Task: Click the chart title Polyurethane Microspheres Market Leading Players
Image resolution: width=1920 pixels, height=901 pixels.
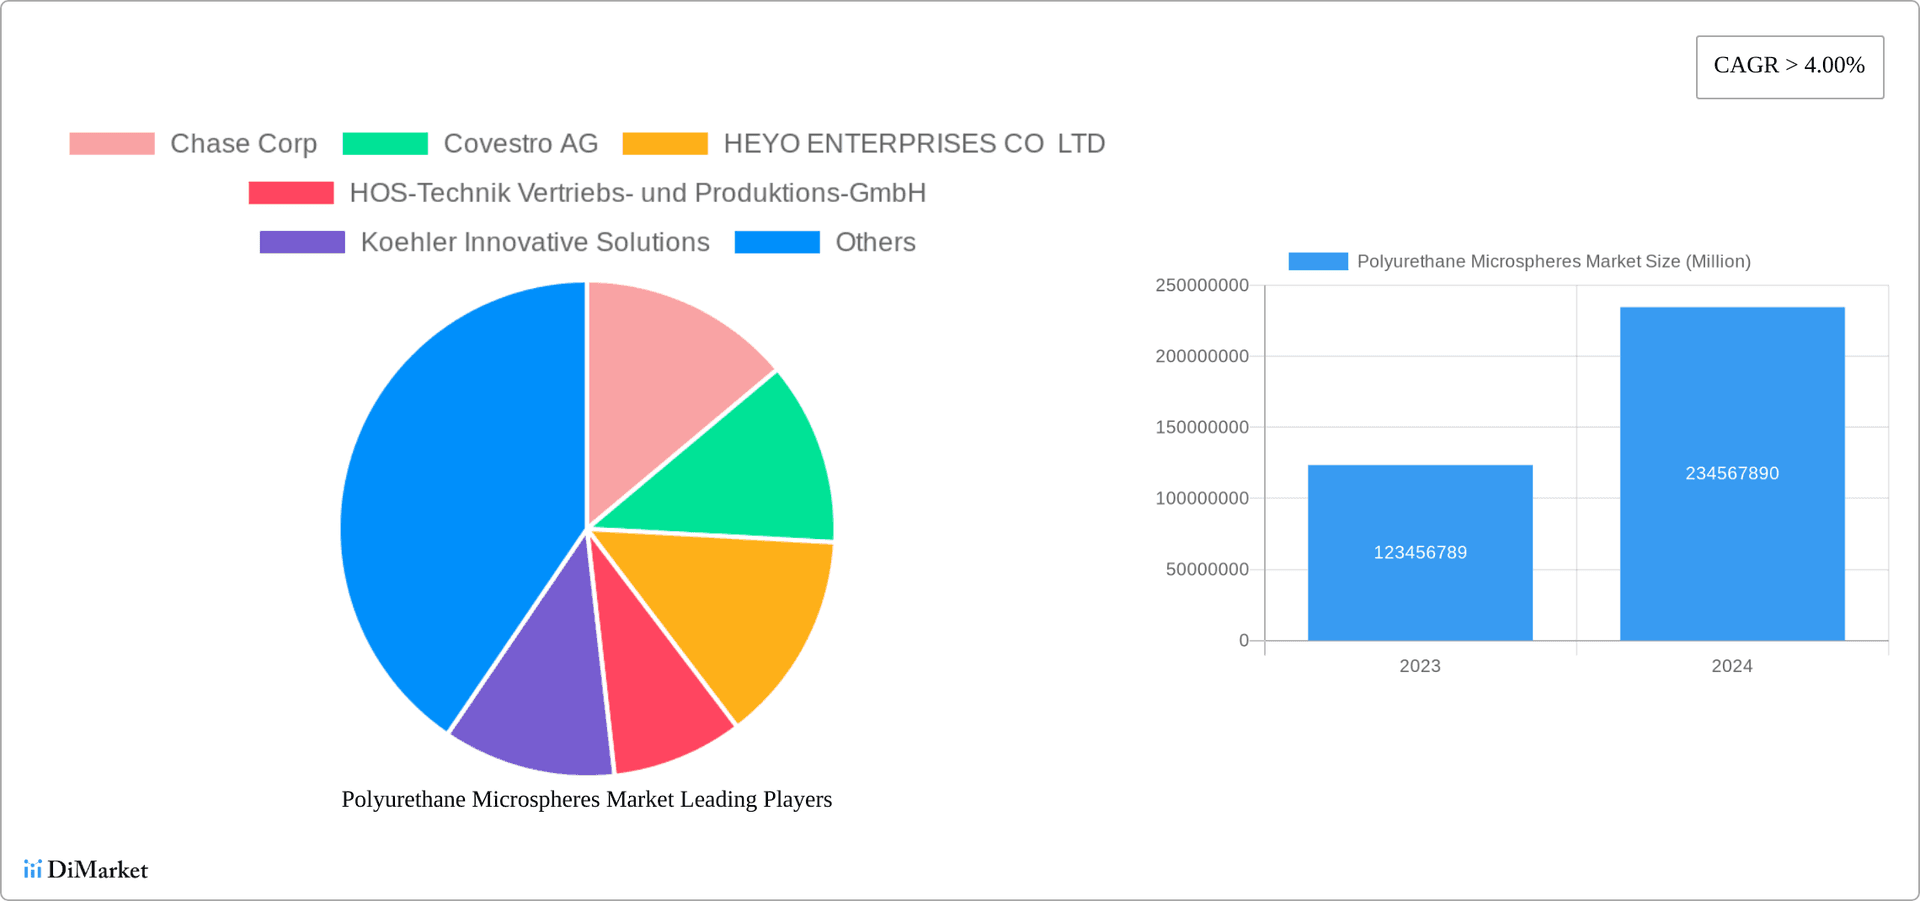Action: (586, 799)
